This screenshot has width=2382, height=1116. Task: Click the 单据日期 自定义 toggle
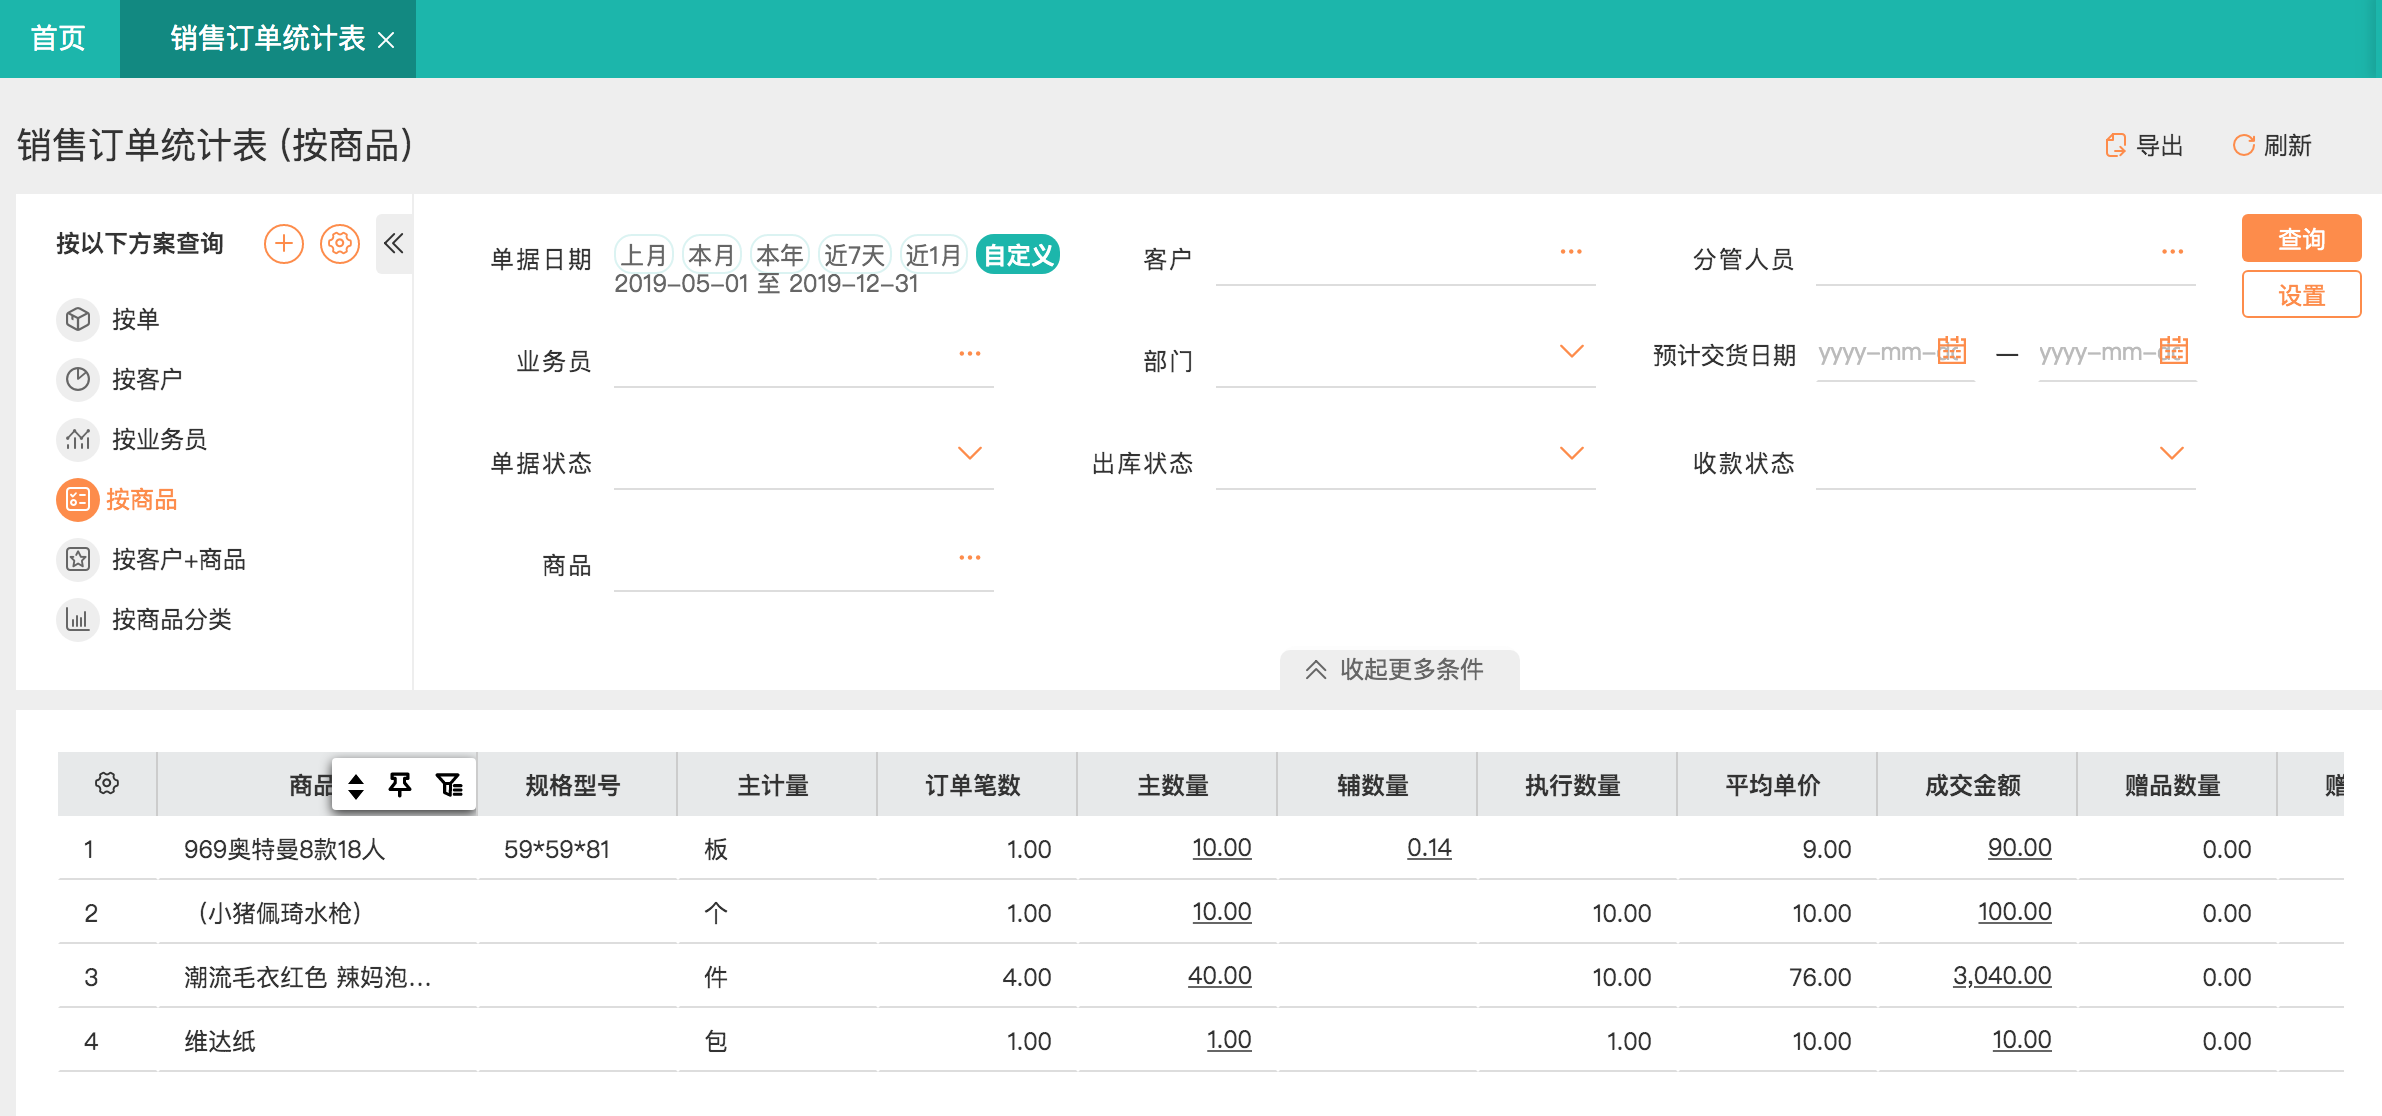(x=1019, y=255)
